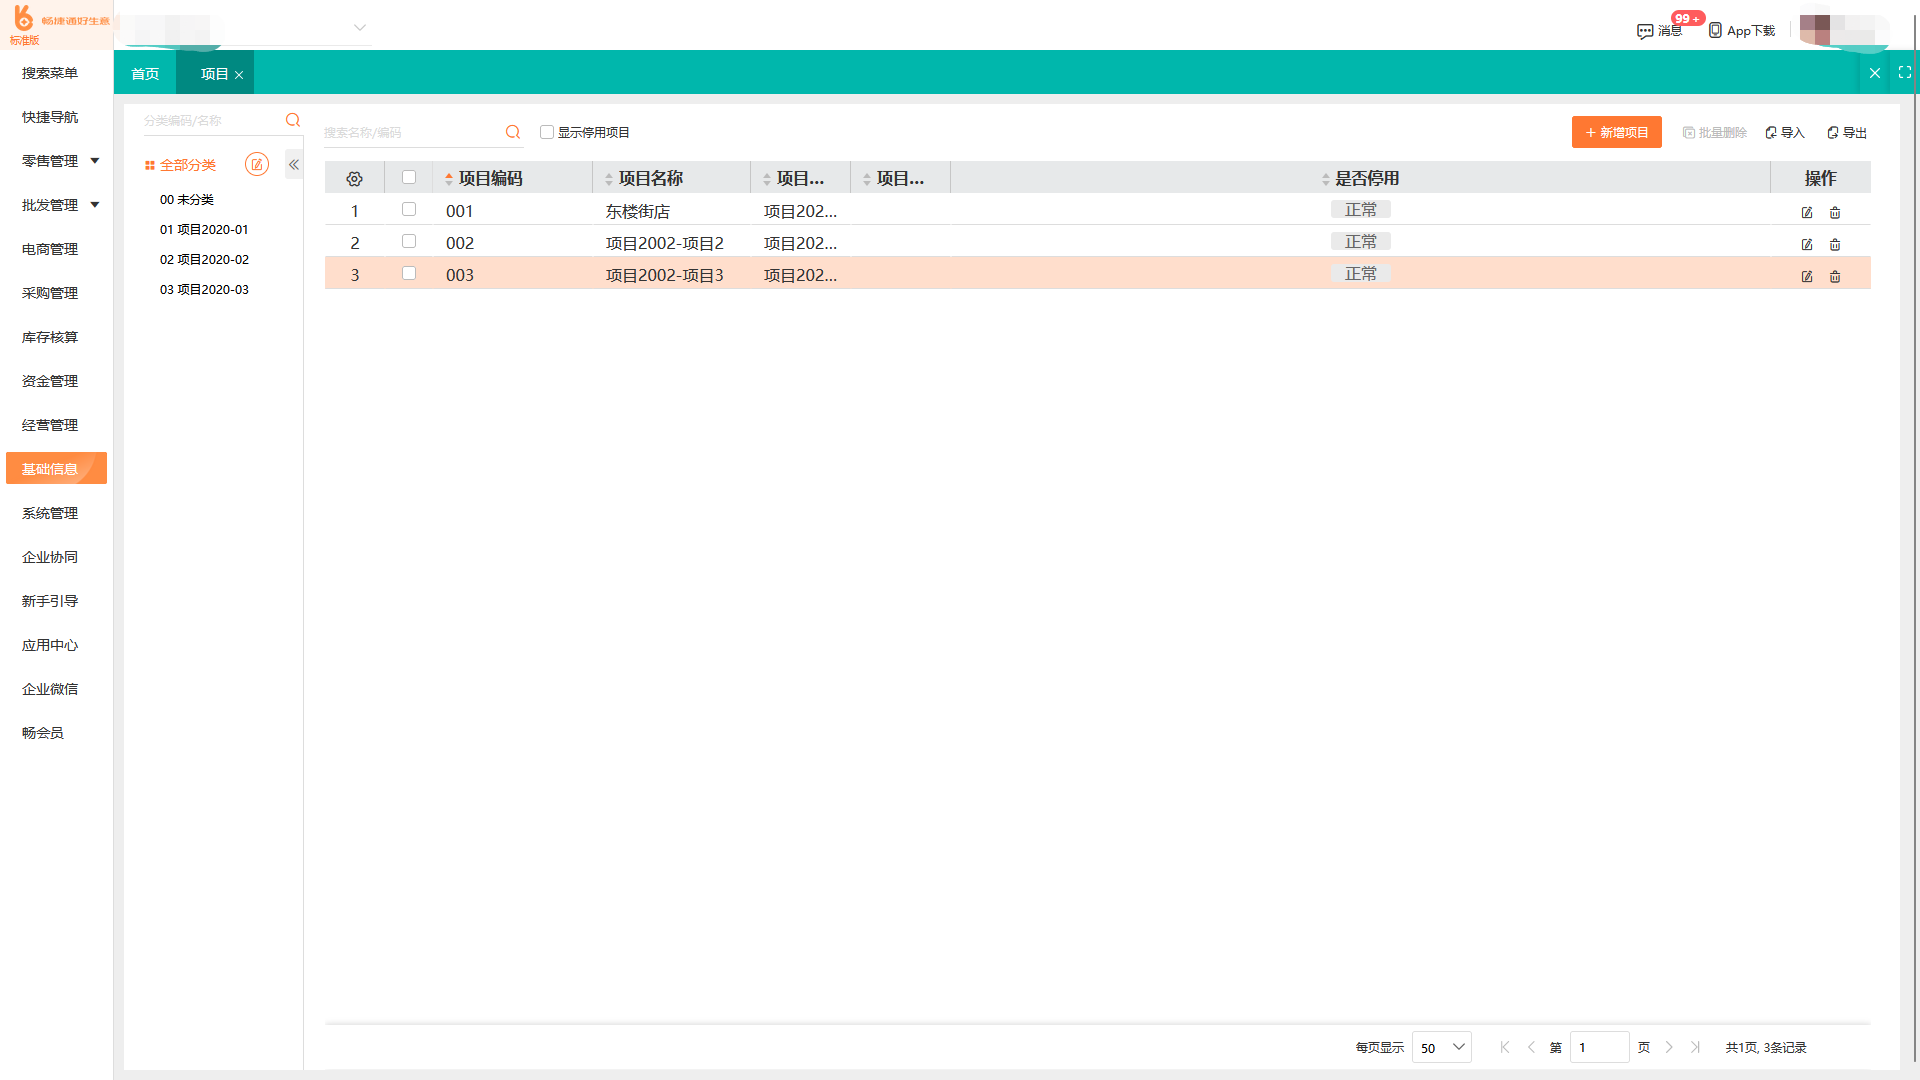Click the collapse sidebar arrow icon
The width and height of the screenshot is (1920, 1080).
click(294, 164)
